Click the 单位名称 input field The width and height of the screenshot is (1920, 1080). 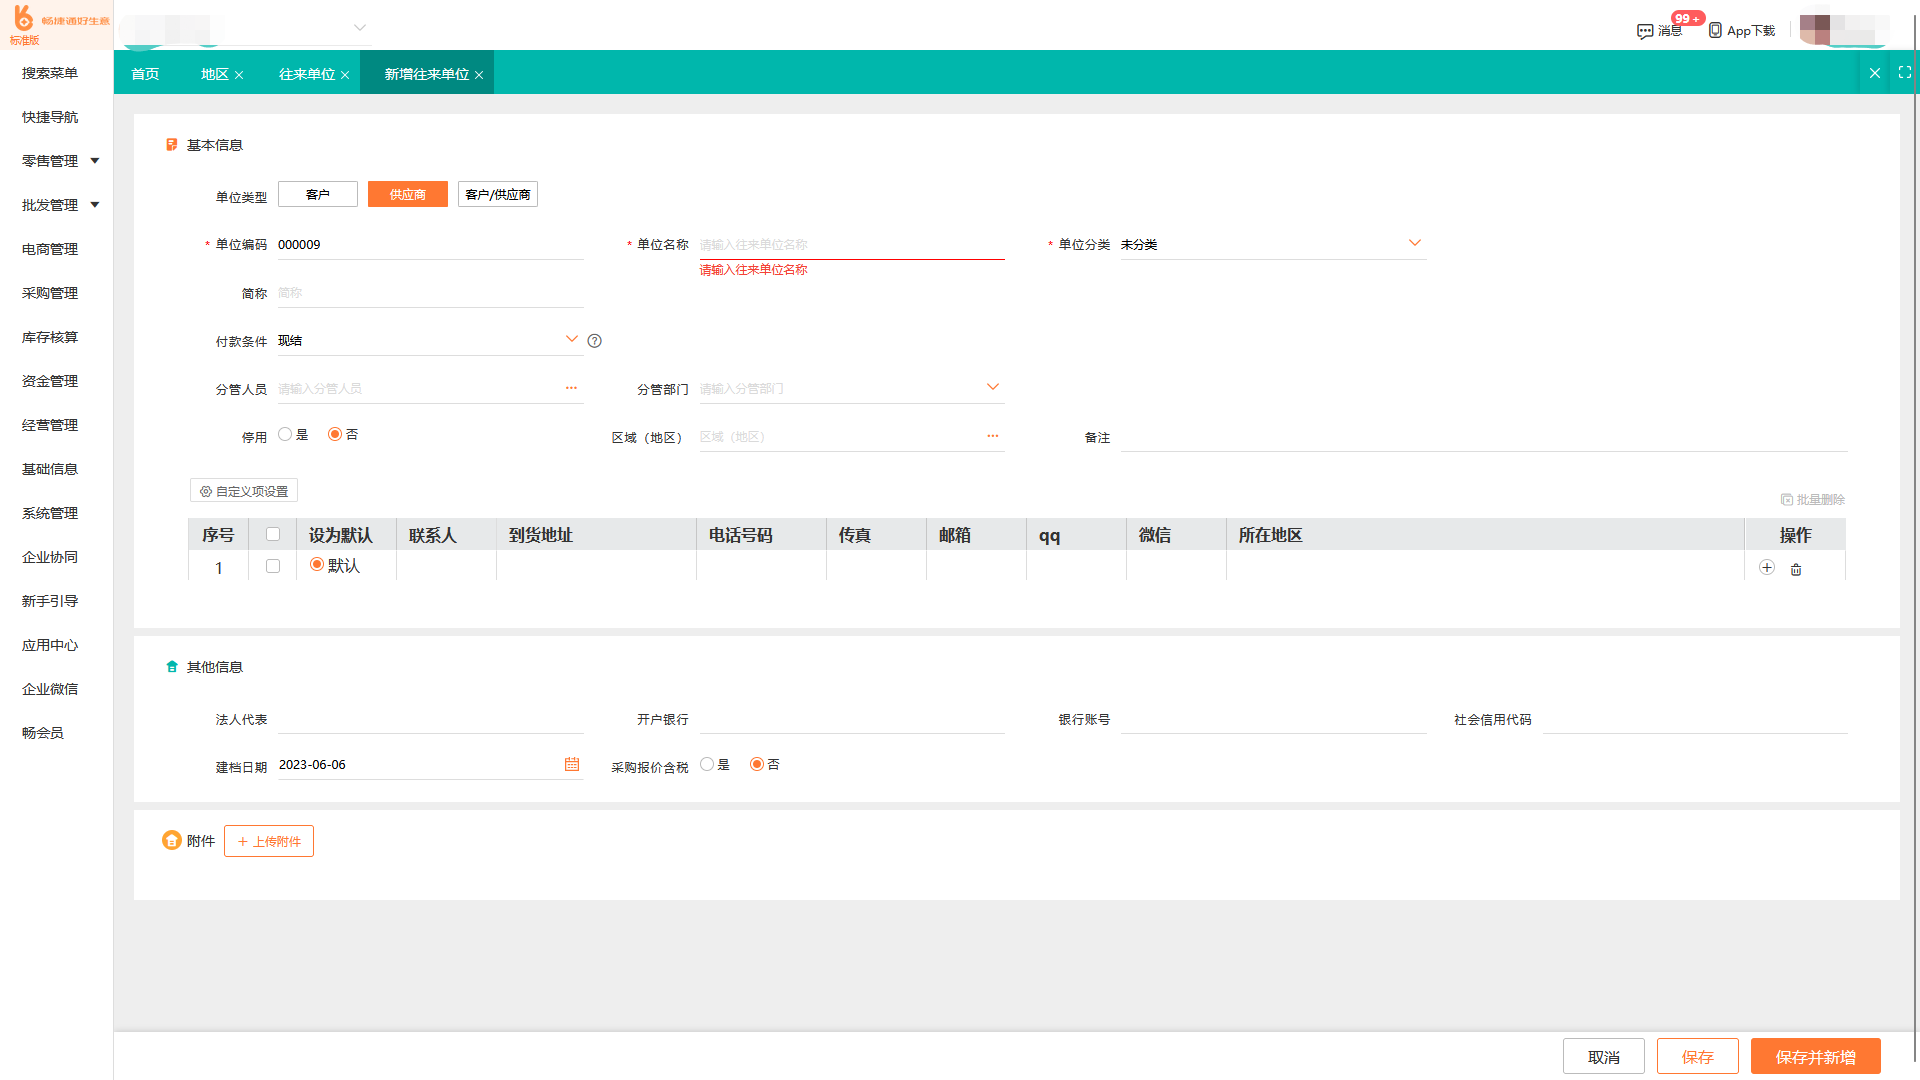coord(849,244)
